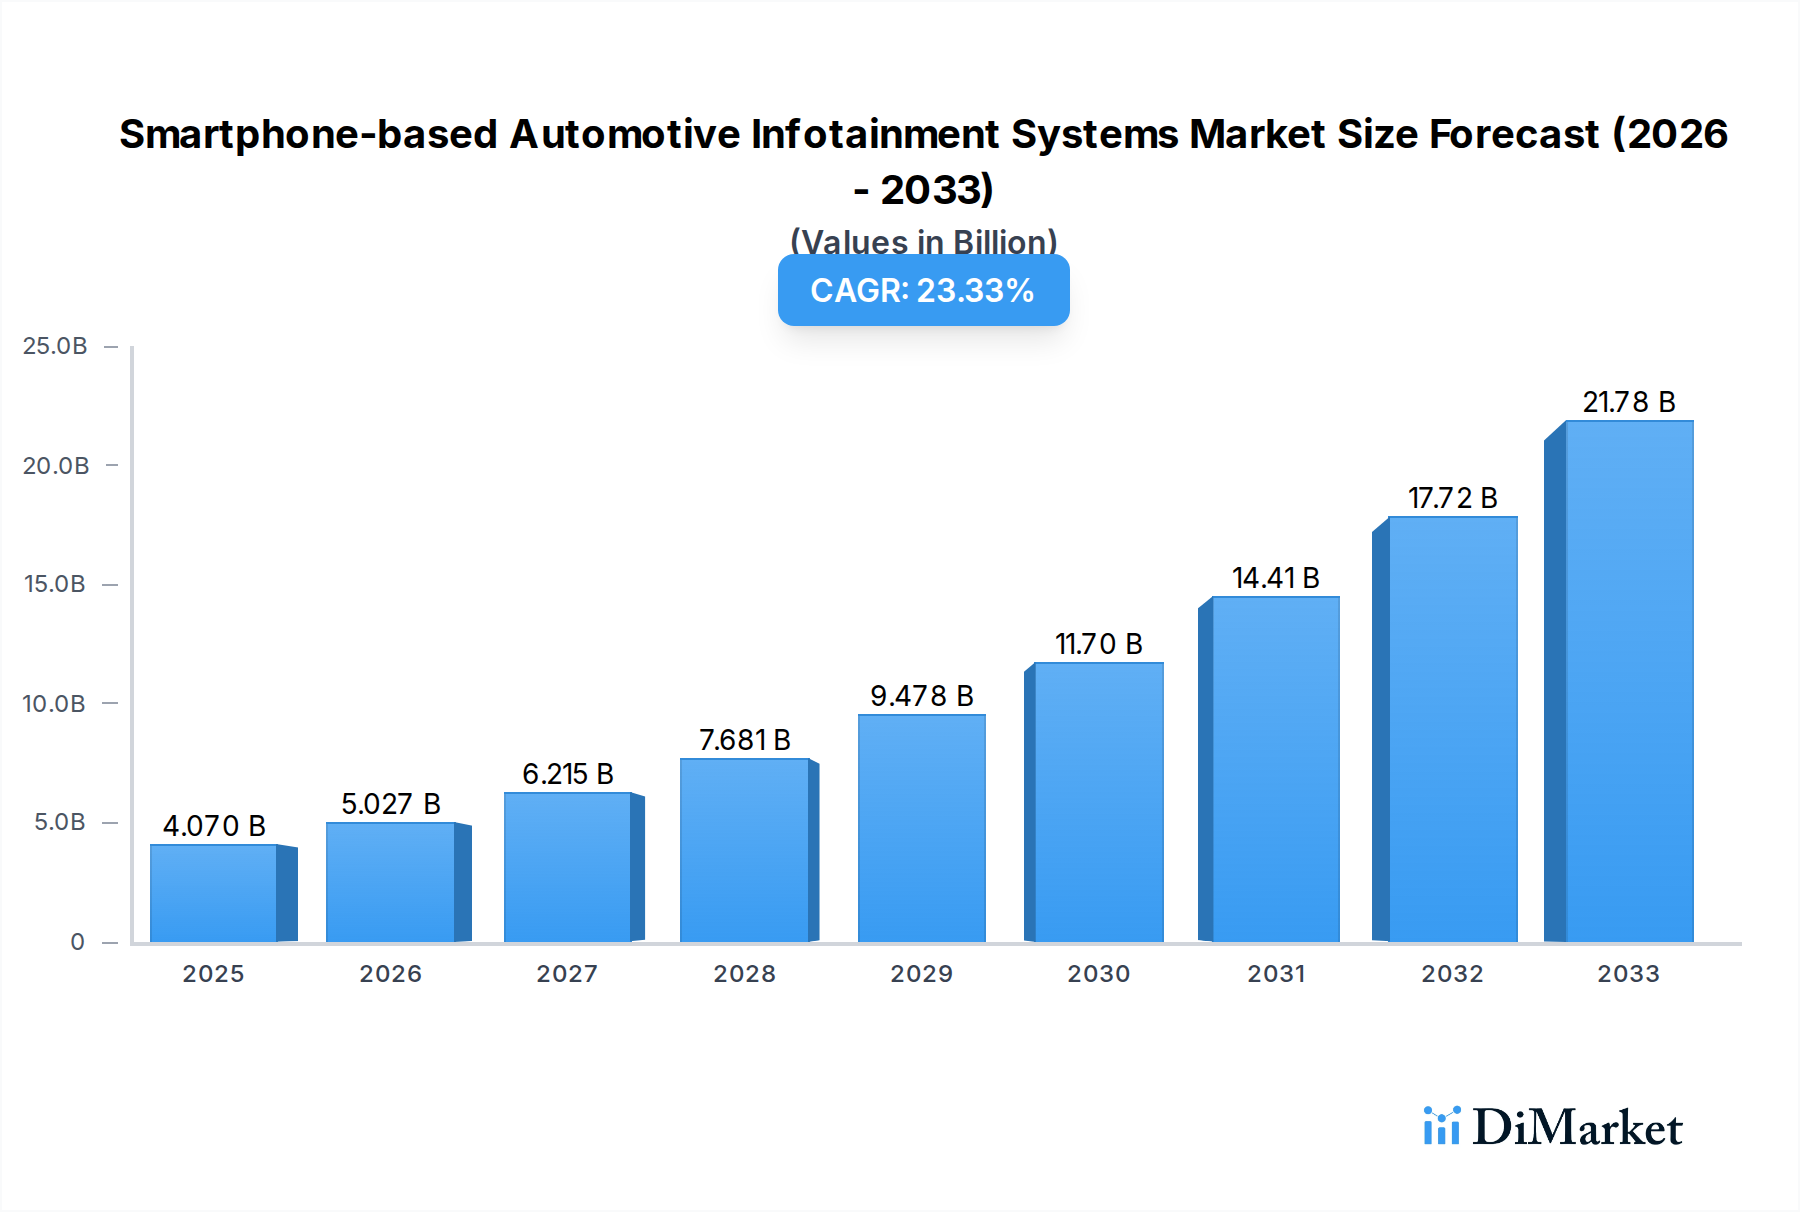Click the 2027 year label on x-axis
The image size is (1800, 1212).
click(x=565, y=975)
